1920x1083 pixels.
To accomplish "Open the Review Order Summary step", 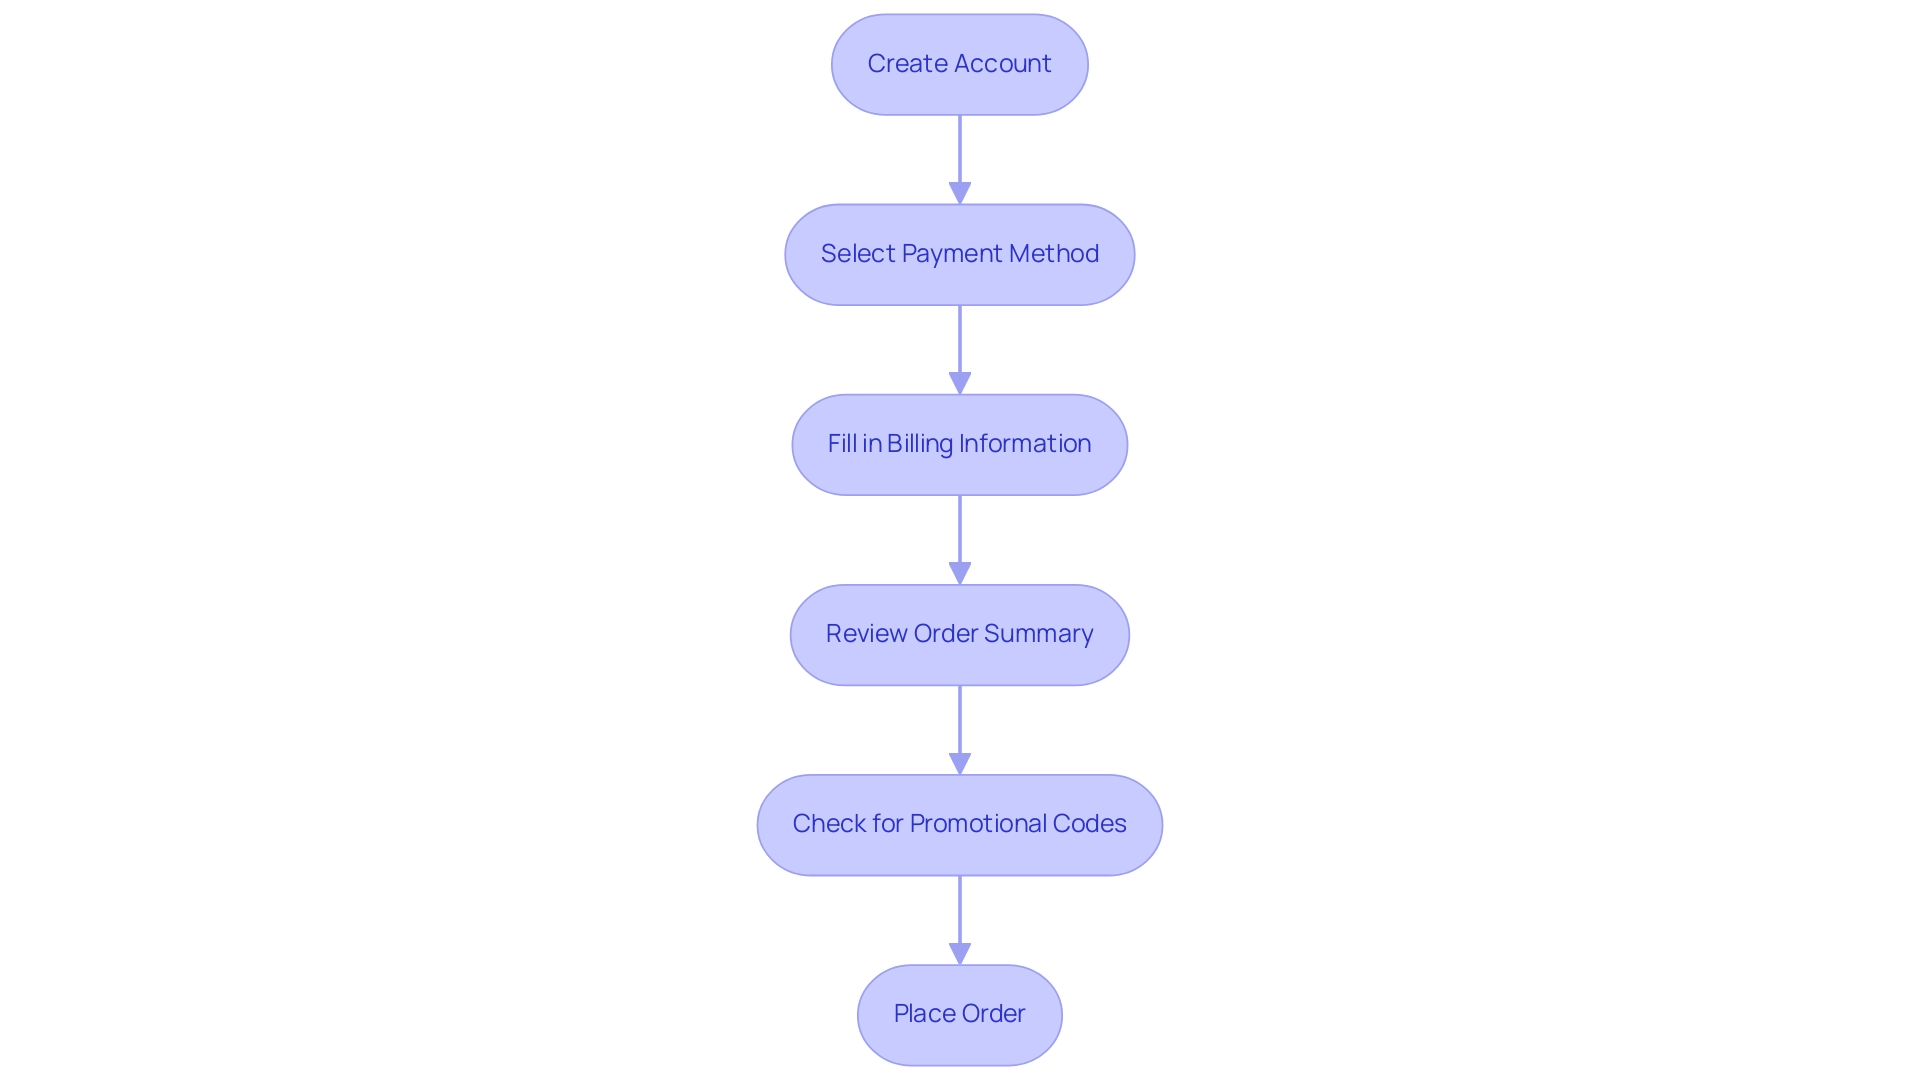I will coord(960,634).
